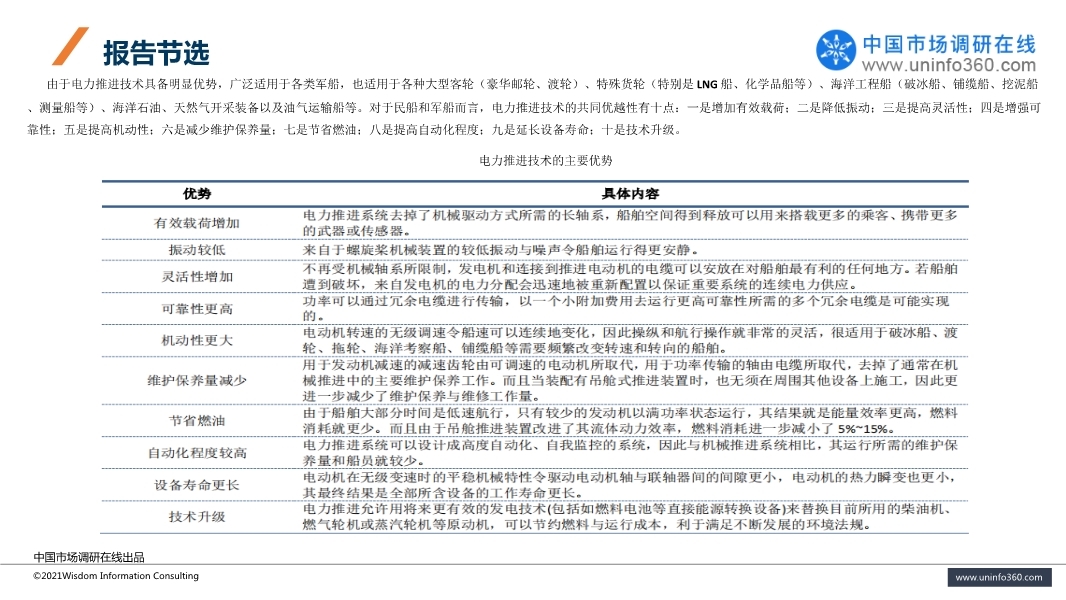The height and width of the screenshot is (600, 1066).
Task: Click the 优势 column header
Action: pos(197,193)
